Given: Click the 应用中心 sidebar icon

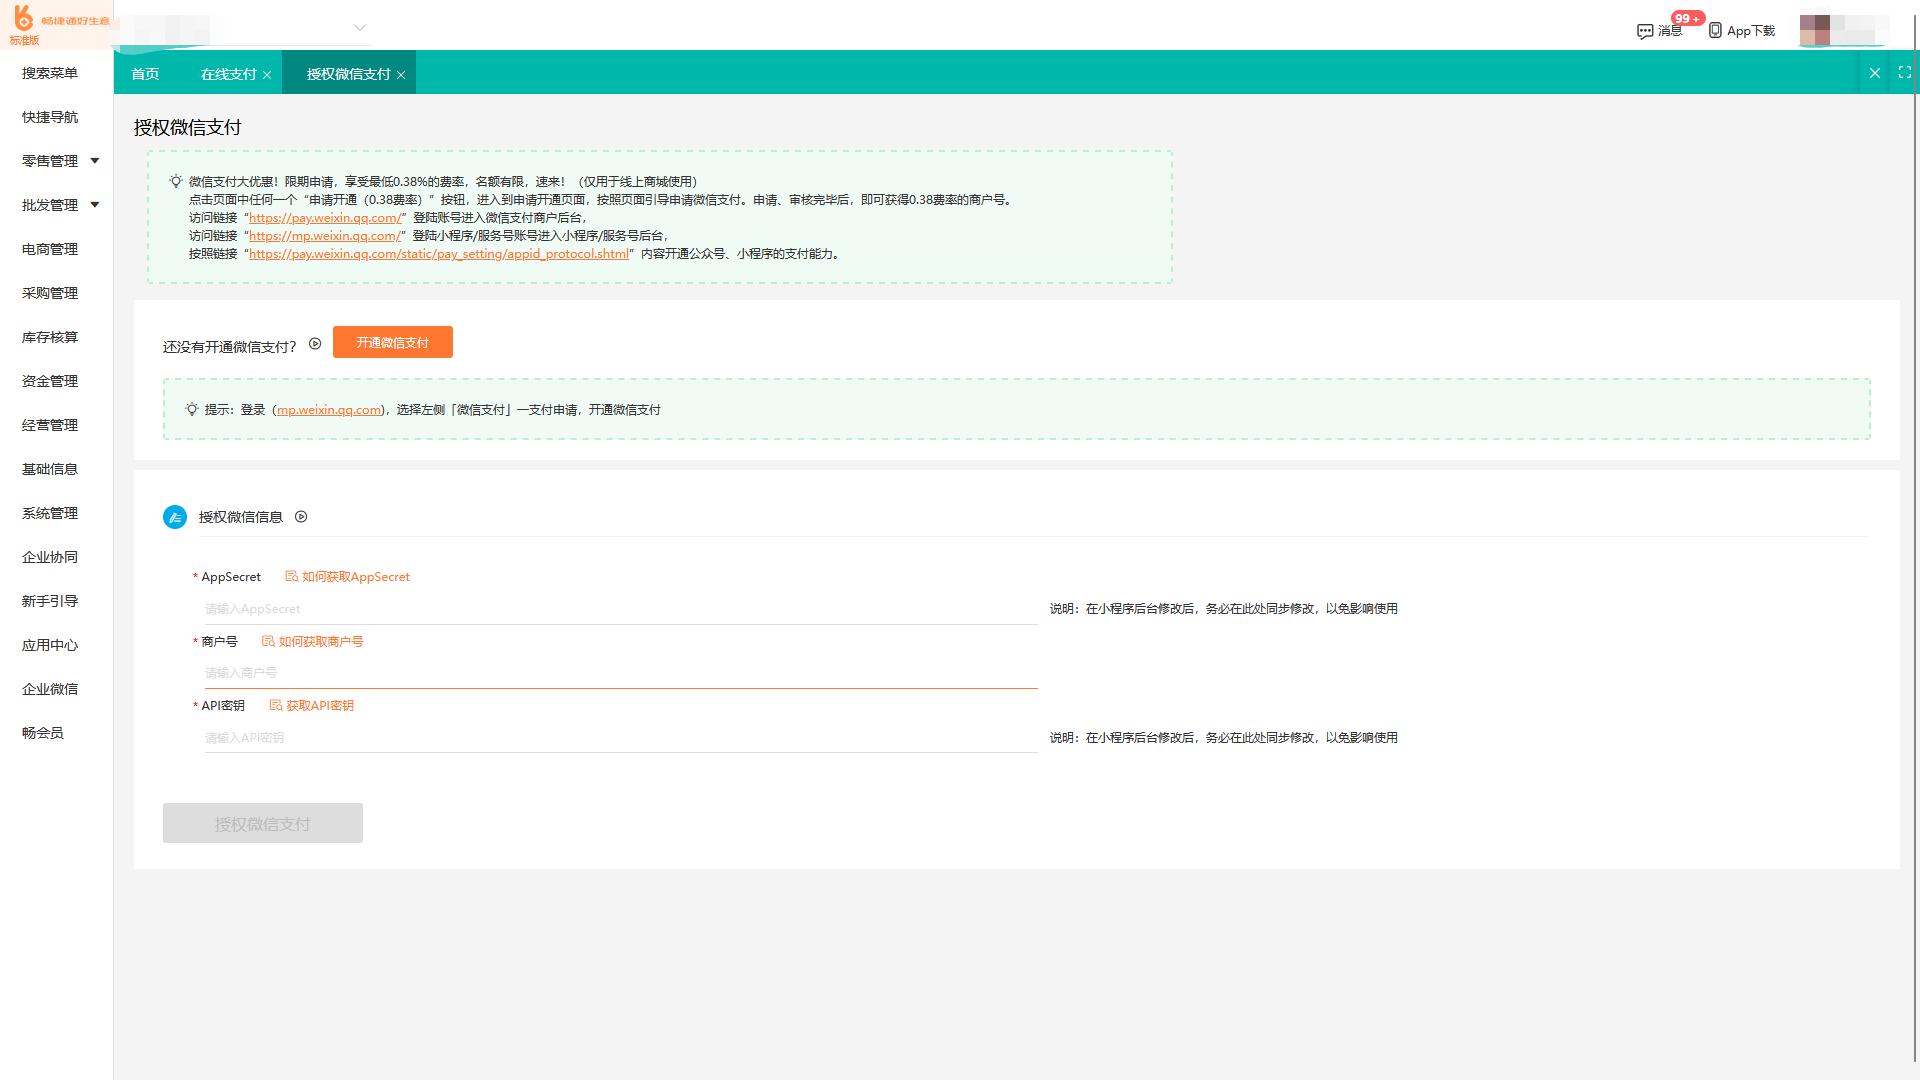Looking at the screenshot, I should click(x=50, y=645).
